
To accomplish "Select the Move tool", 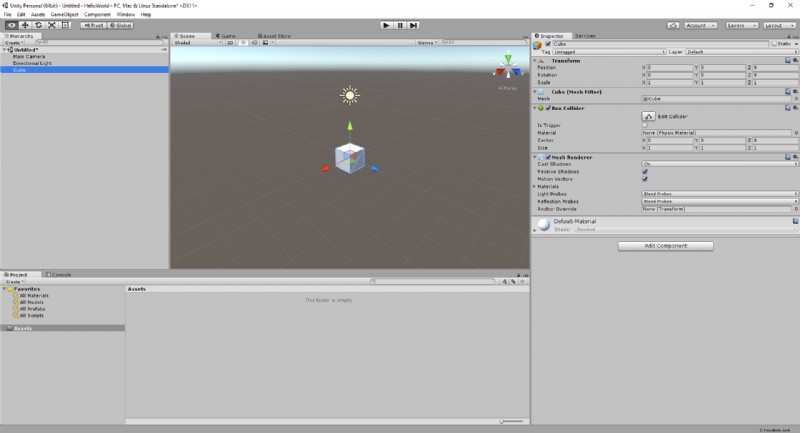I will click(x=25, y=25).
